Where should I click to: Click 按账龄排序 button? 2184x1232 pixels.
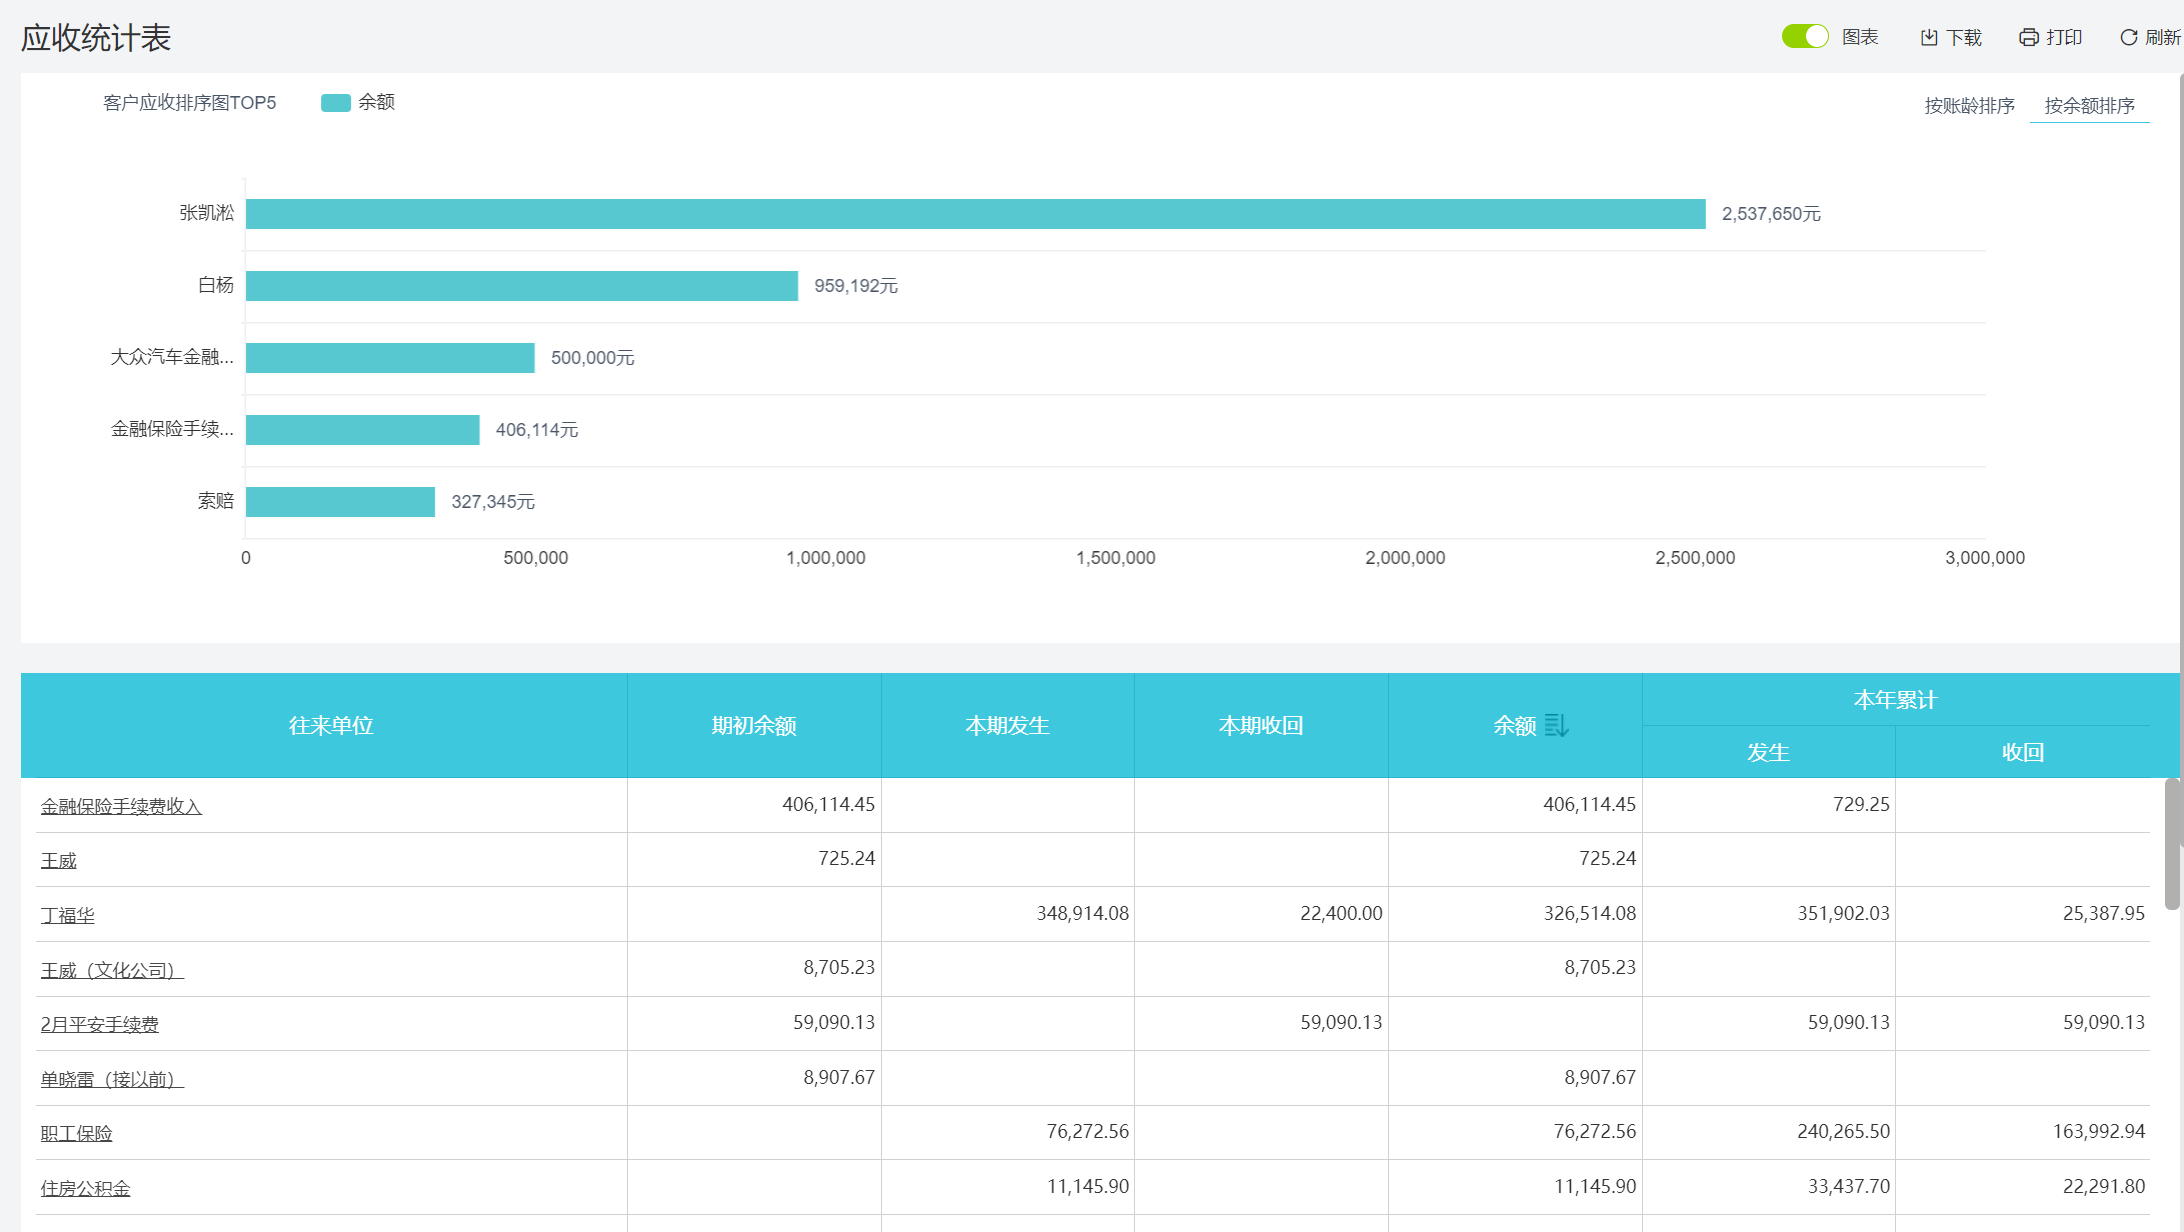pyautogui.click(x=1964, y=105)
